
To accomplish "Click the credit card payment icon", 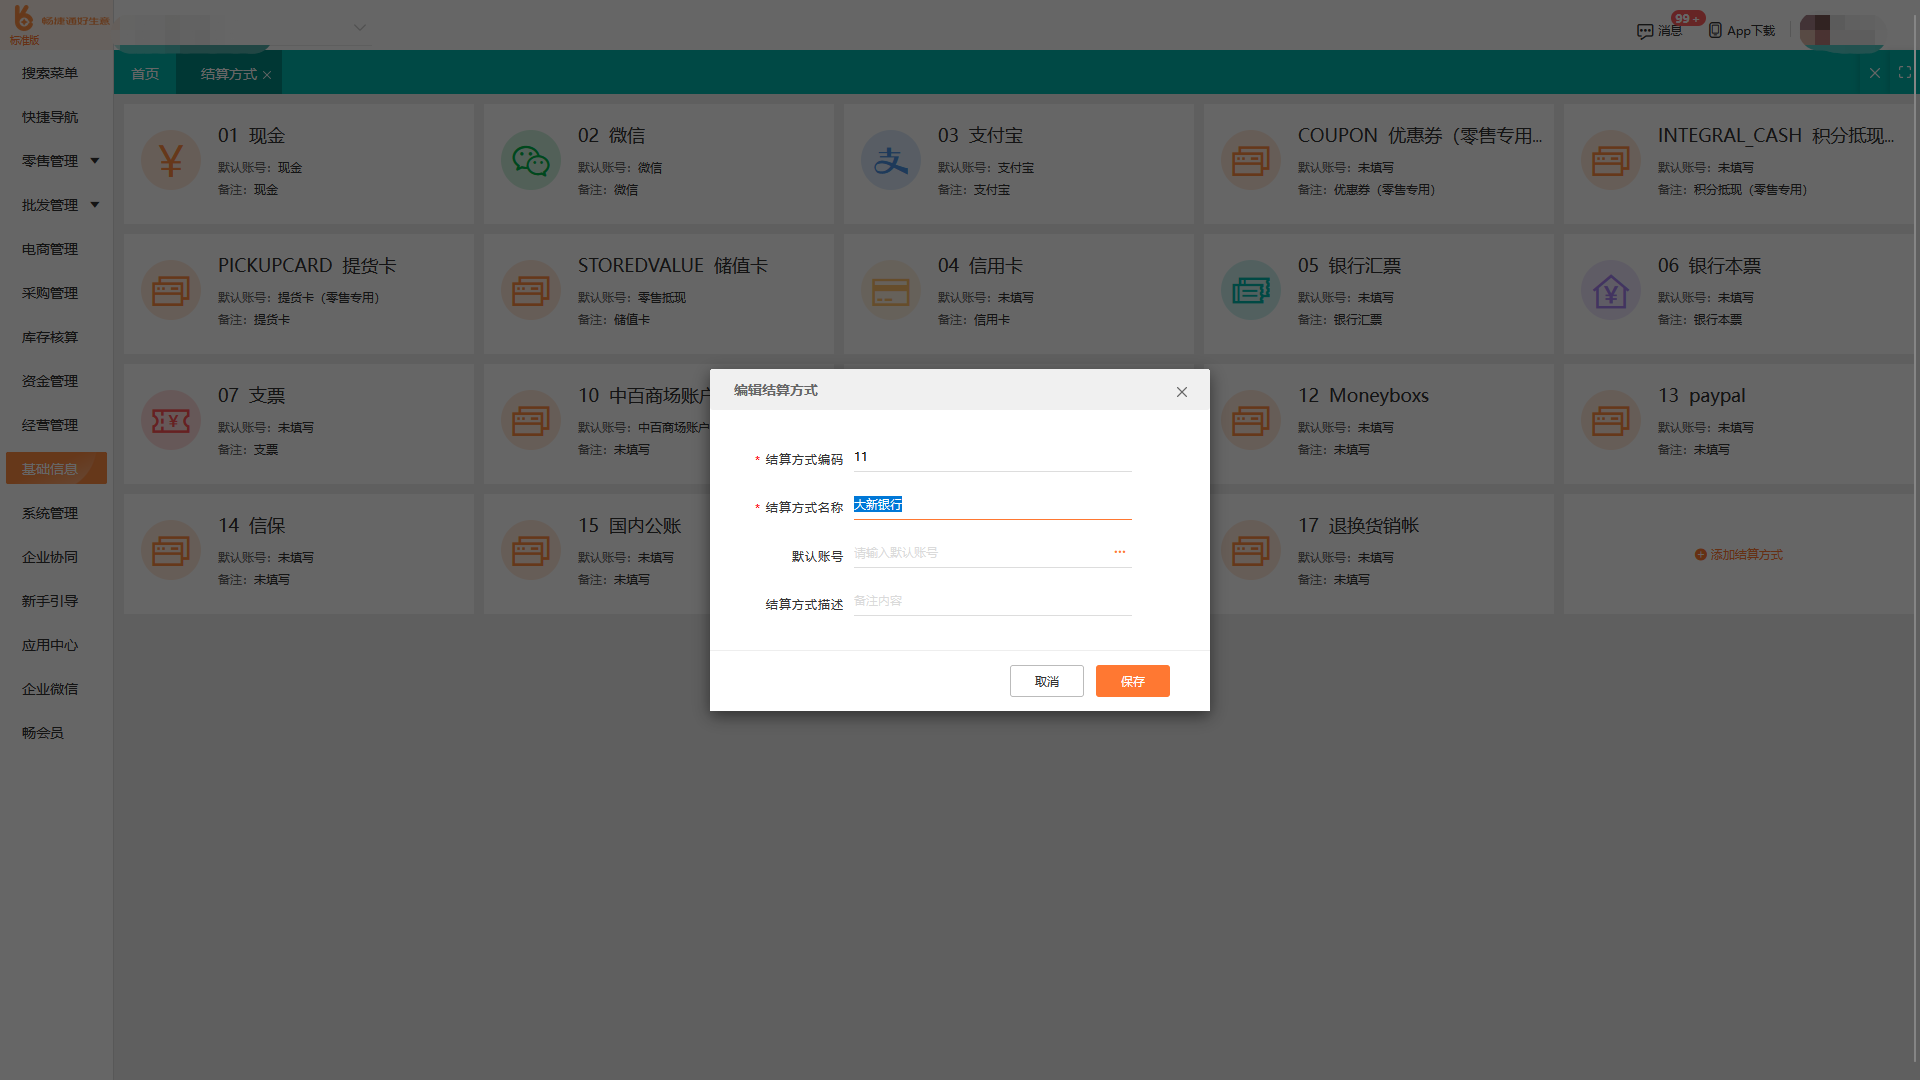I will tap(890, 289).
